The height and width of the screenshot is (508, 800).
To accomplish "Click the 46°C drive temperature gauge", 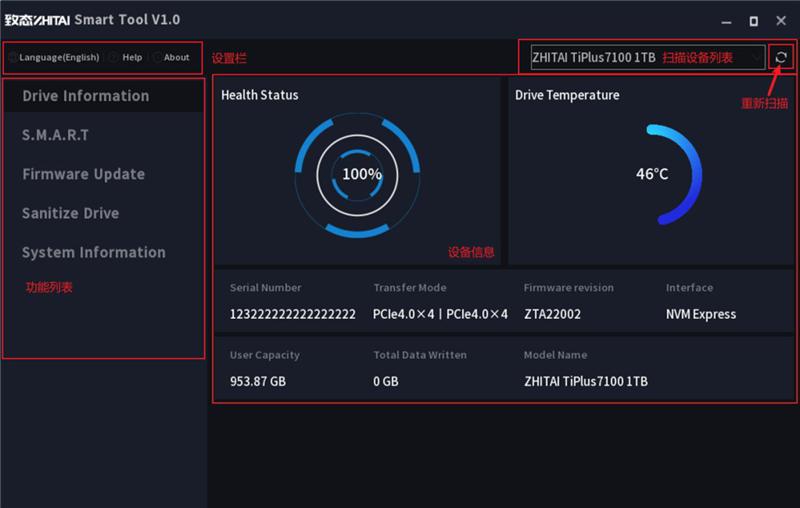I will coord(653,174).
